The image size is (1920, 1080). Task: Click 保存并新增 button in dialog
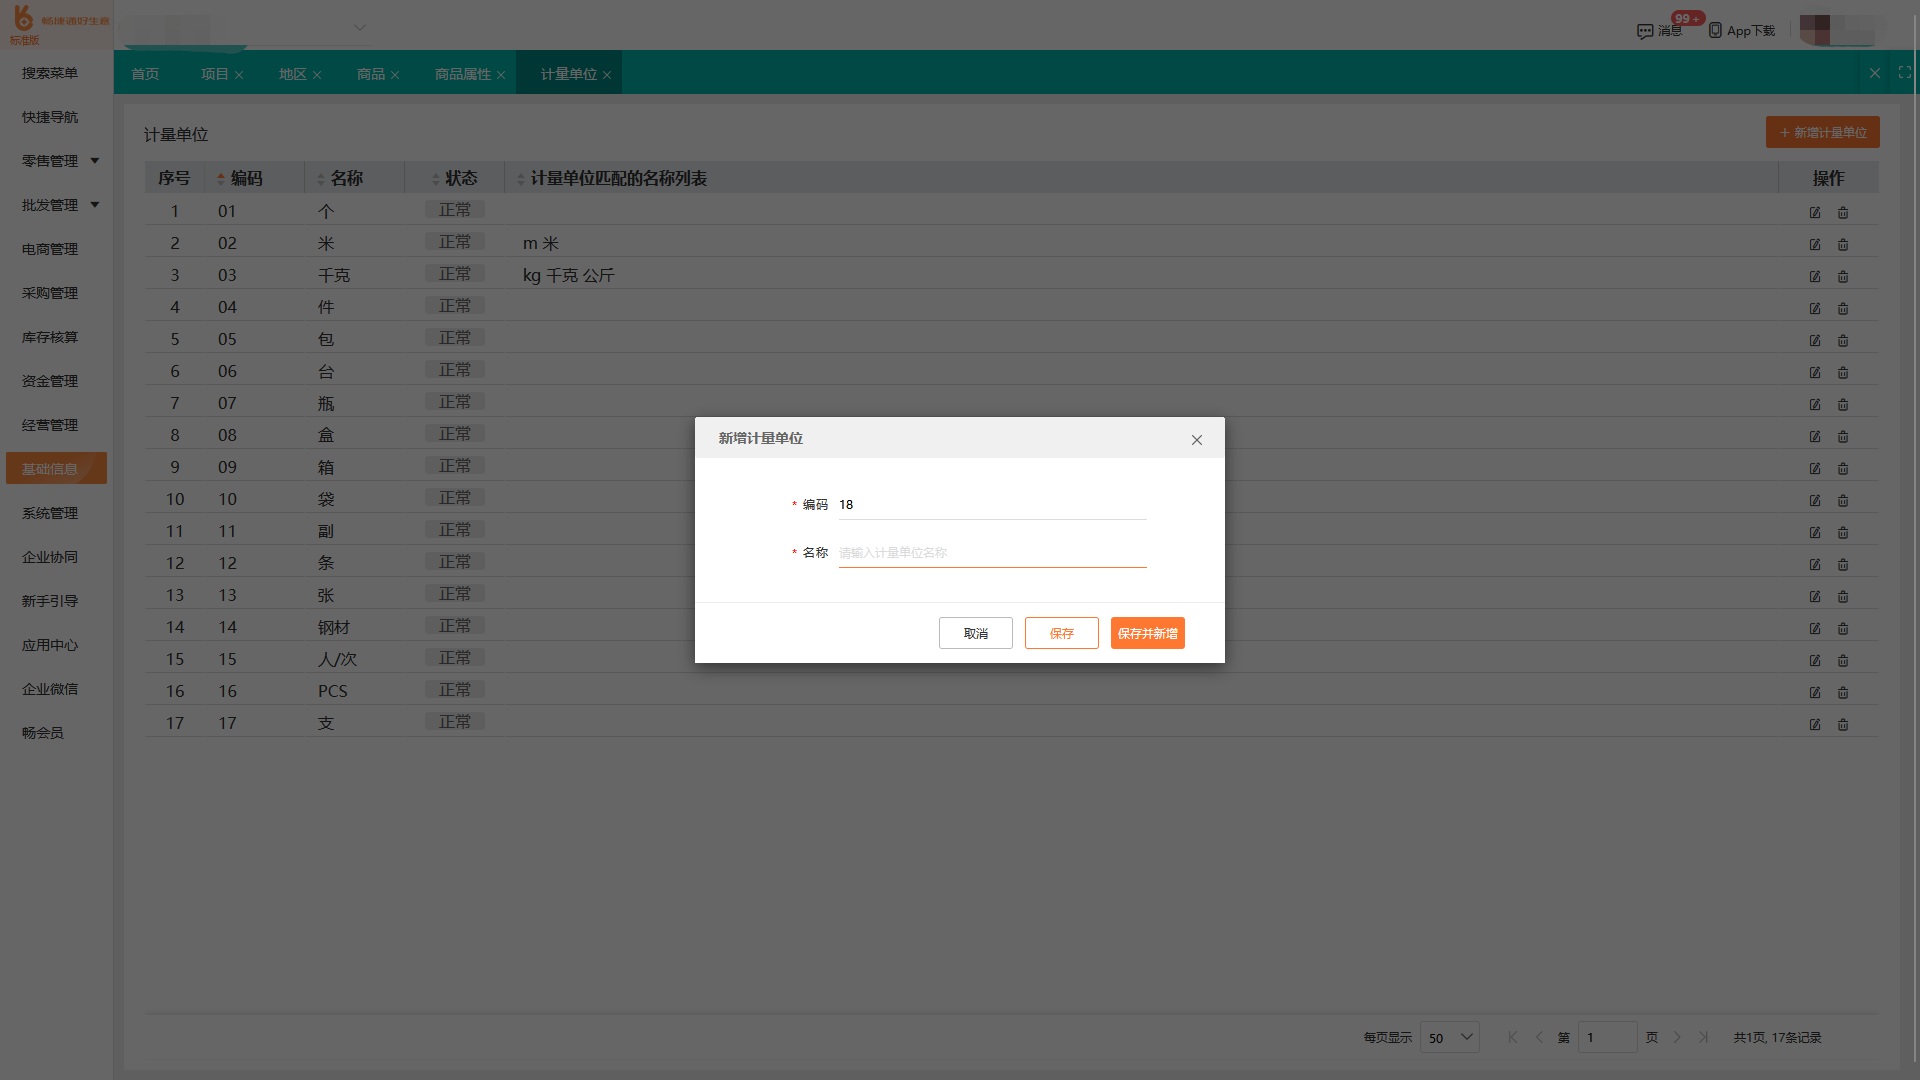pyautogui.click(x=1147, y=633)
